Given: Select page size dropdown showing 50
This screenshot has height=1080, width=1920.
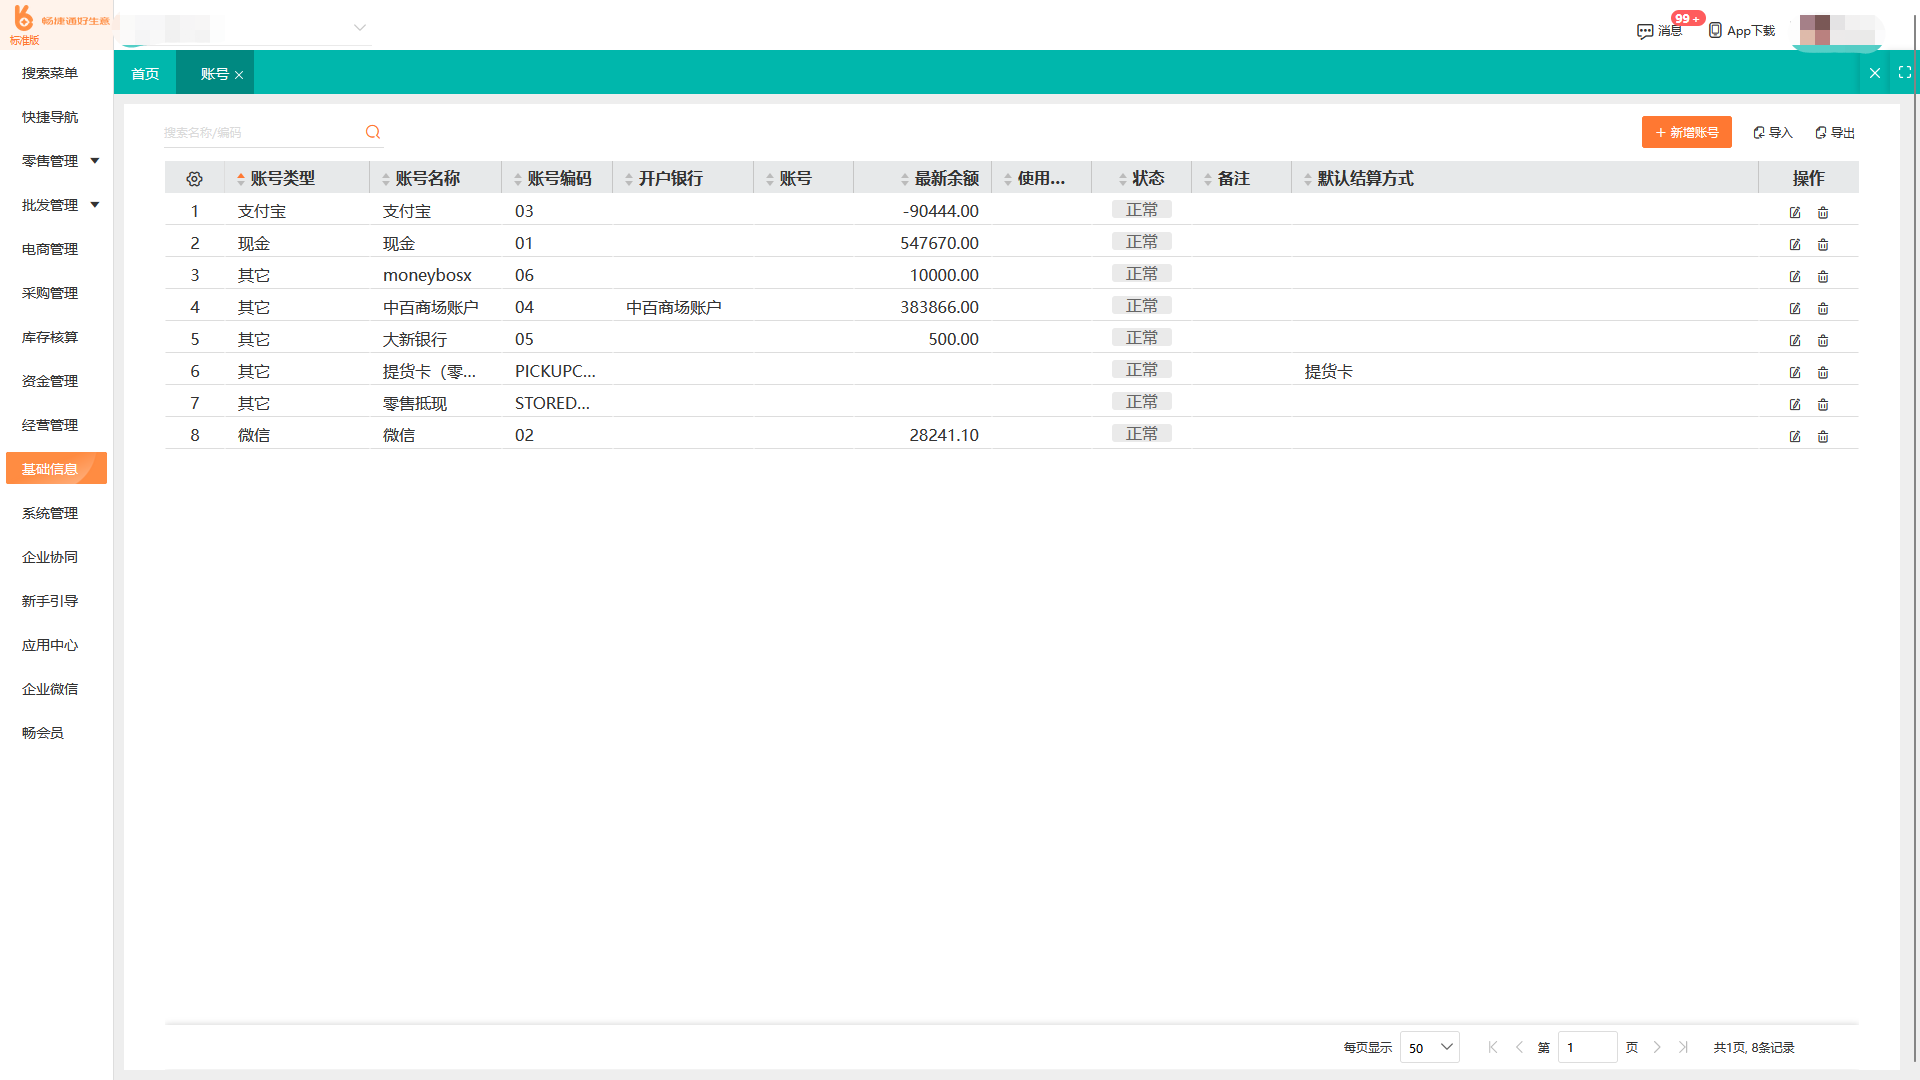Looking at the screenshot, I should click(x=1428, y=1047).
